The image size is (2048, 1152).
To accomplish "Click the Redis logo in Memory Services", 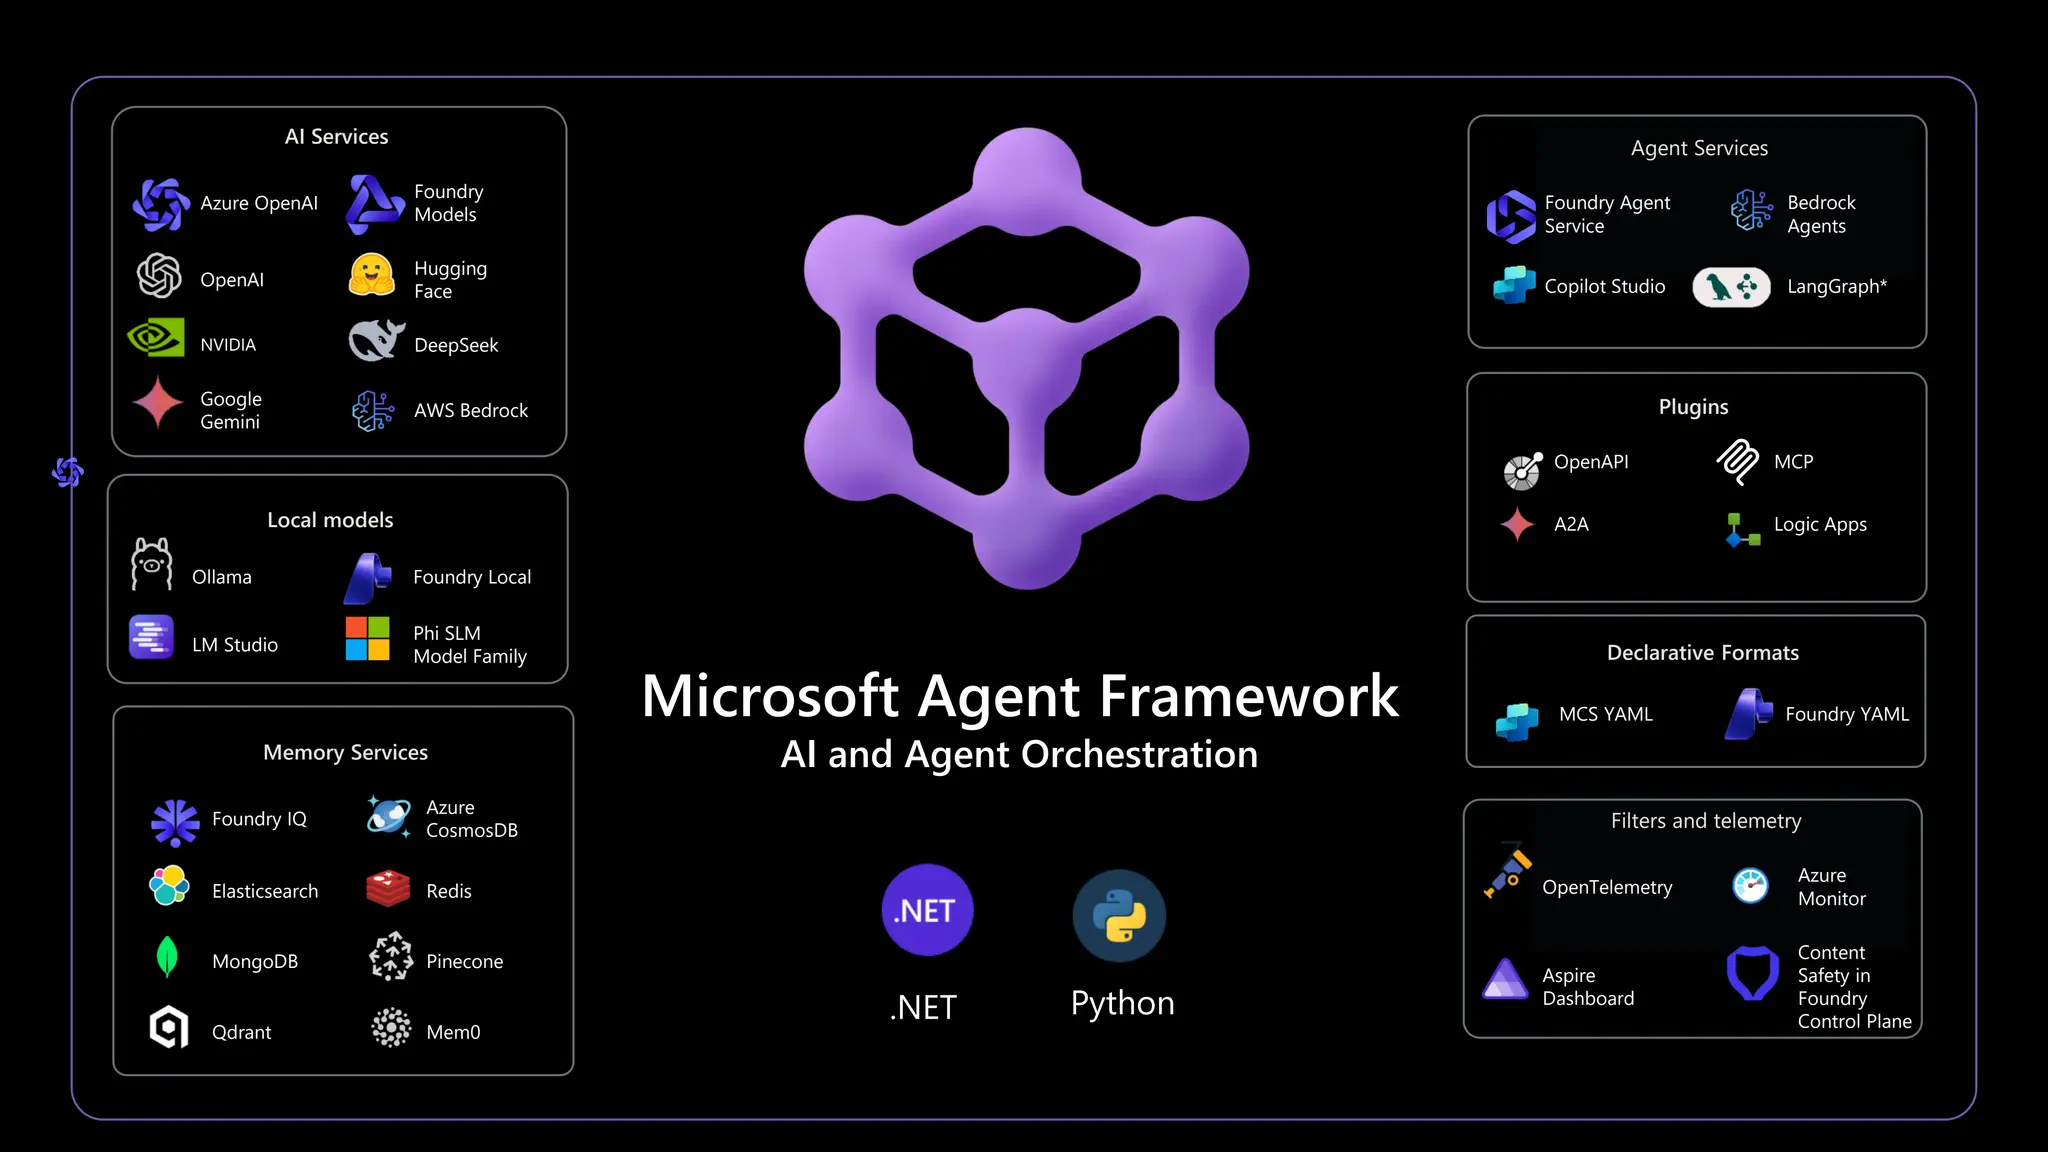I will (388, 889).
